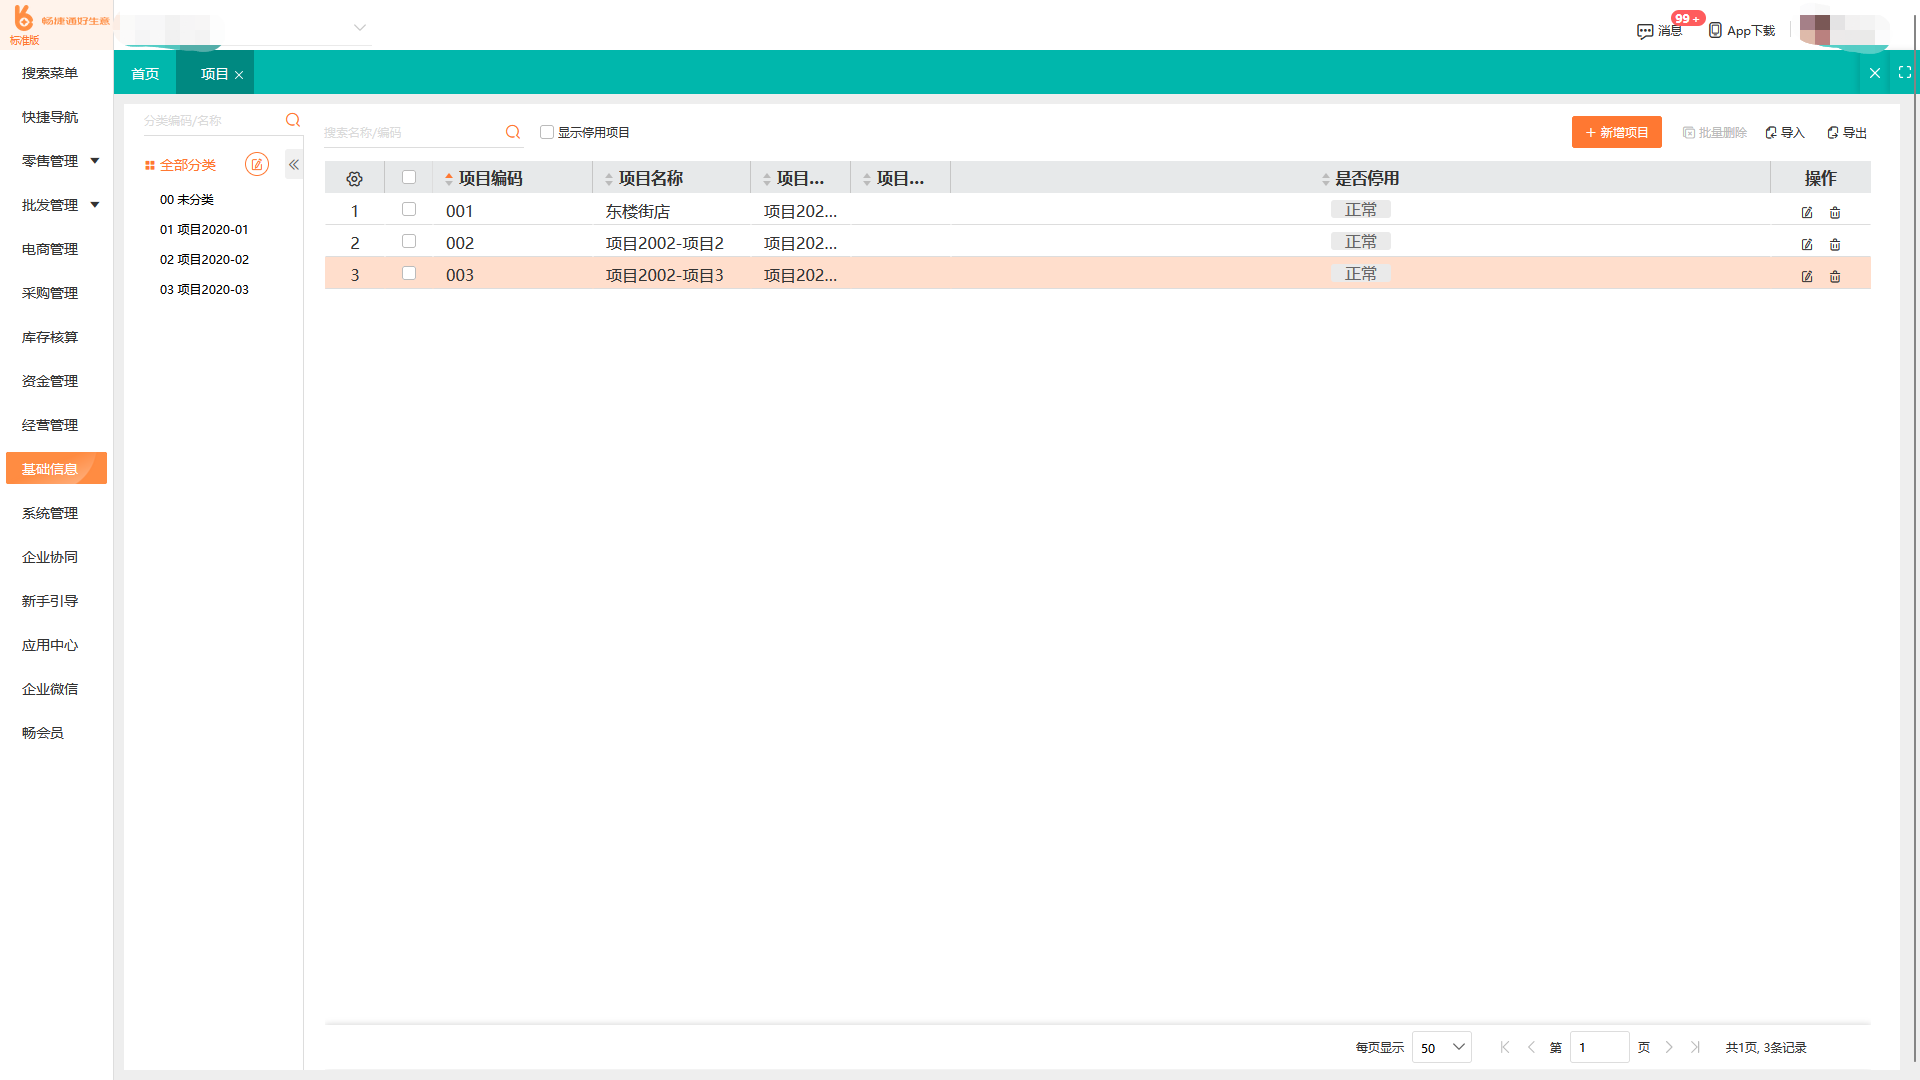Click the batch delete icon
Screen dimensions: 1920x1080
1710,131
